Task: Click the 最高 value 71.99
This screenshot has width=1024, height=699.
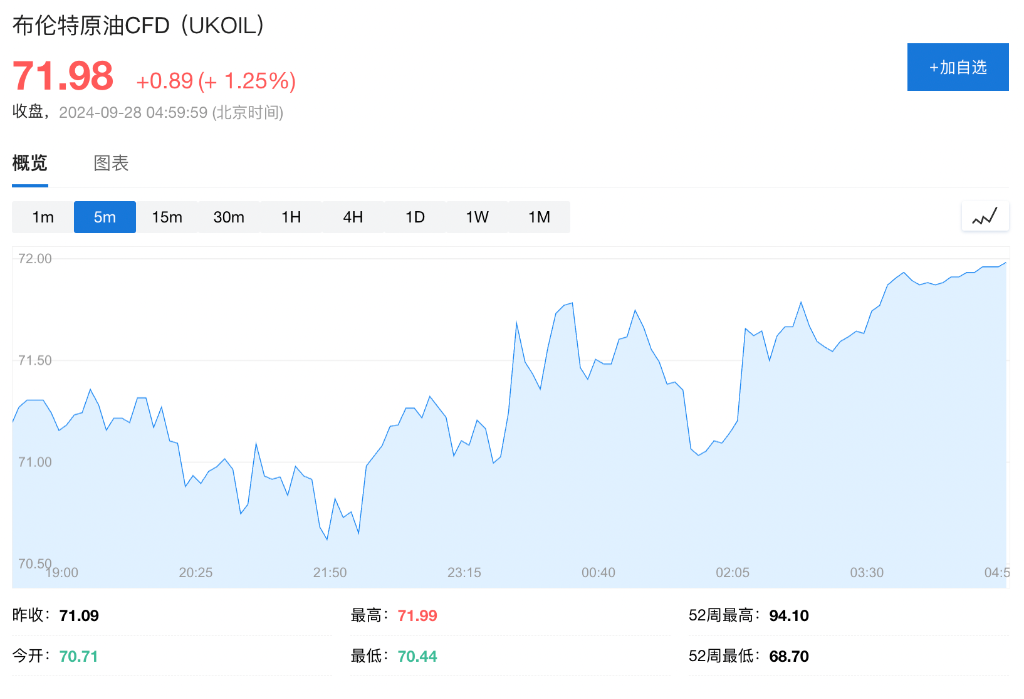Action: (x=417, y=616)
